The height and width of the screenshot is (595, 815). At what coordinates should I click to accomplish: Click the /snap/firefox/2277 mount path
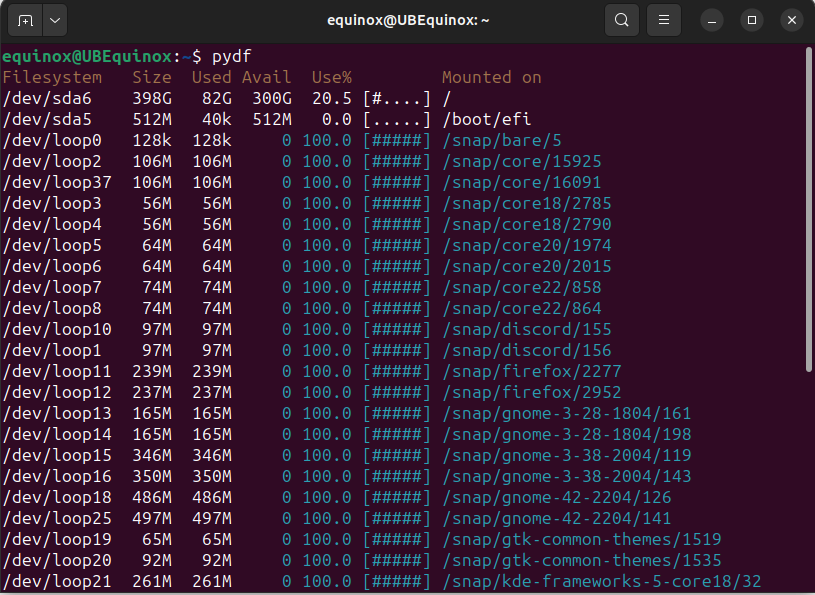532,372
